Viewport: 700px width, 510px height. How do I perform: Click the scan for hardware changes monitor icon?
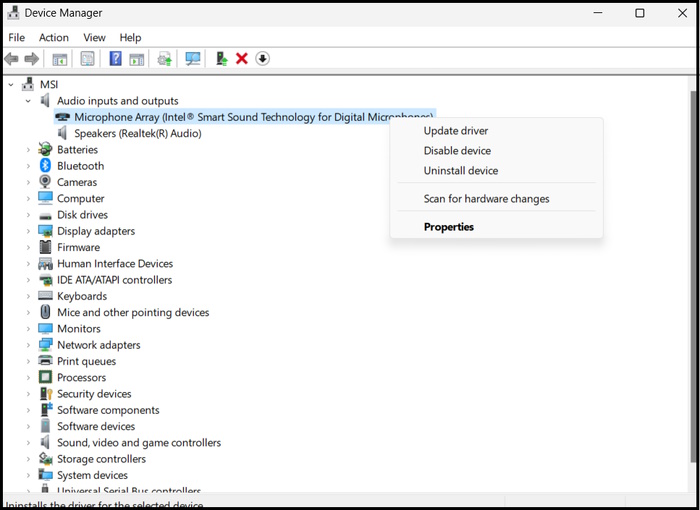tap(193, 59)
